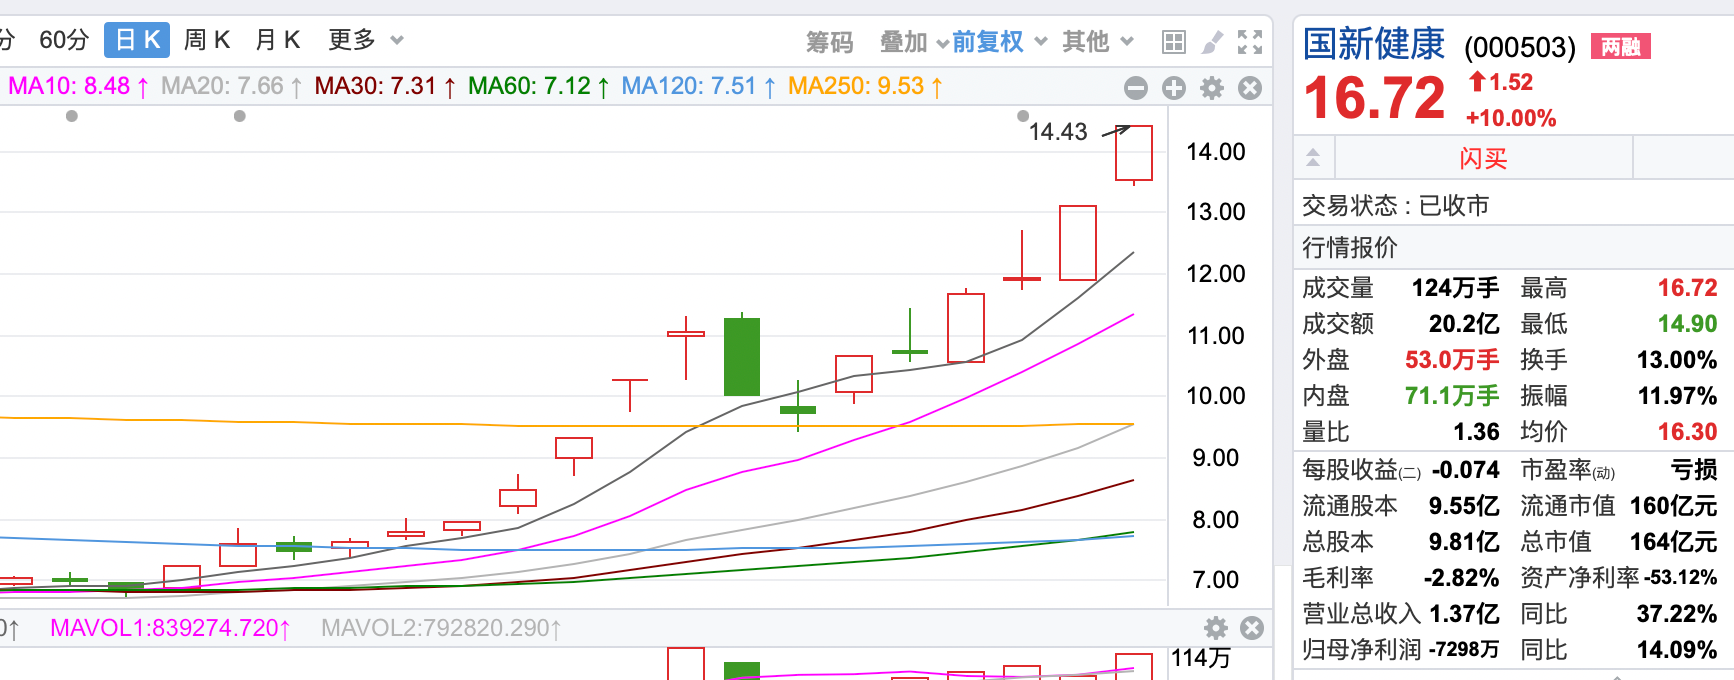Open MA indicator settings gear
This screenshot has width=1734, height=680.
(x=1212, y=88)
